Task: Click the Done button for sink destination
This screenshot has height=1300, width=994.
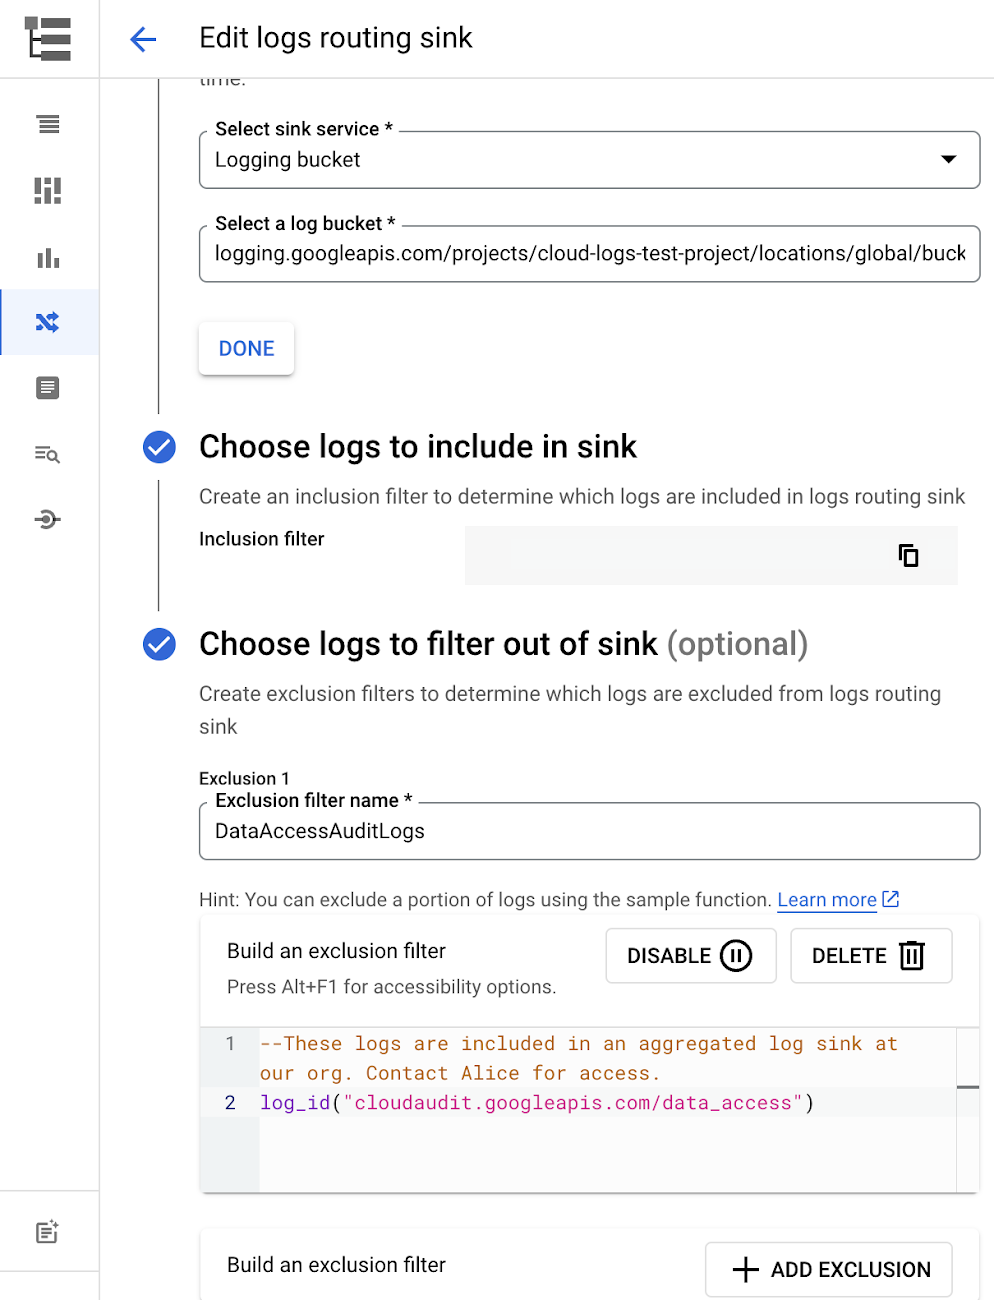Action: coord(246,348)
